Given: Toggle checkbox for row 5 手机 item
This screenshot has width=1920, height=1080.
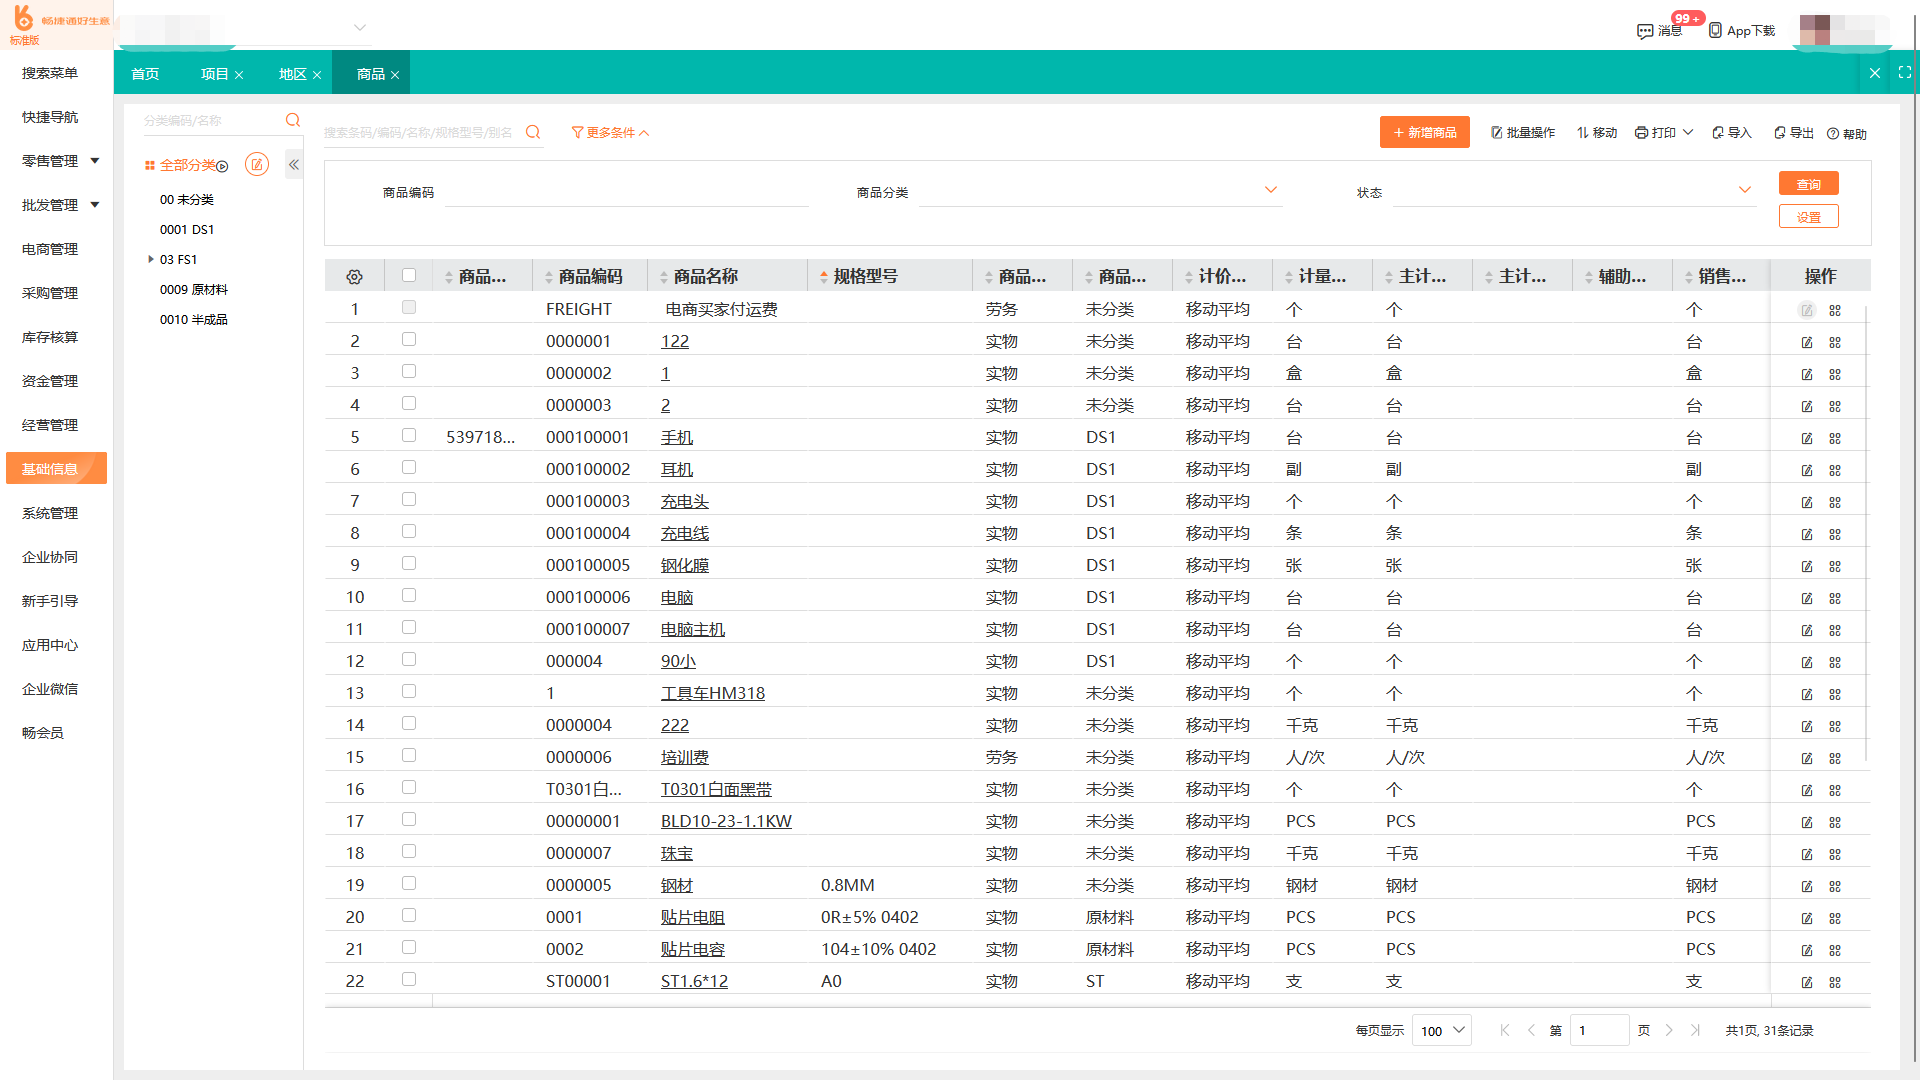Looking at the screenshot, I should (x=410, y=435).
